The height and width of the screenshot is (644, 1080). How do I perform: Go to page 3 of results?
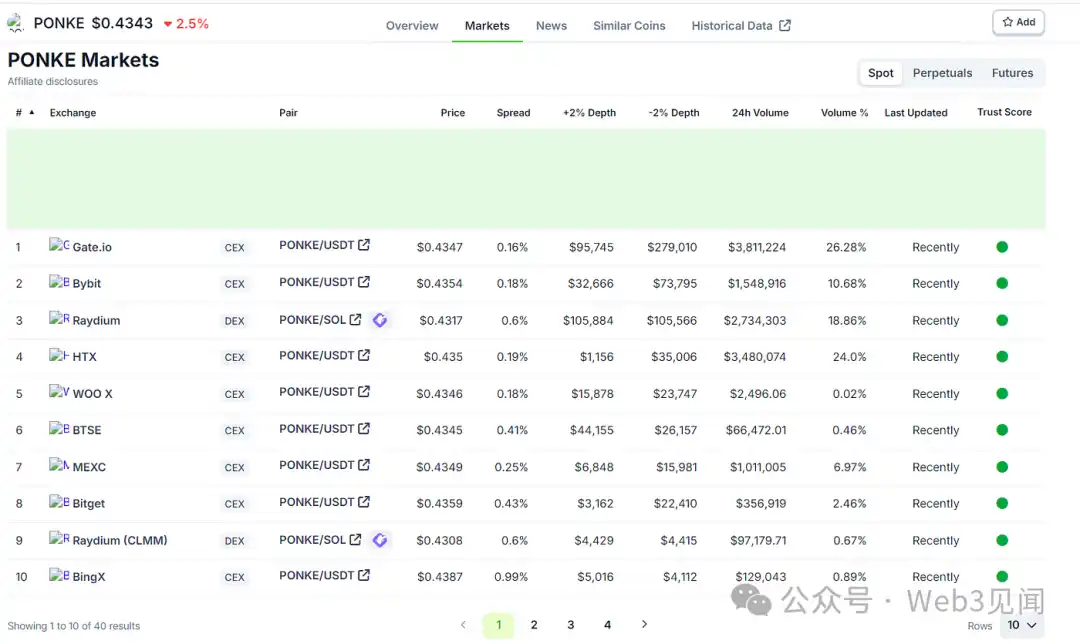click(571, 625)
